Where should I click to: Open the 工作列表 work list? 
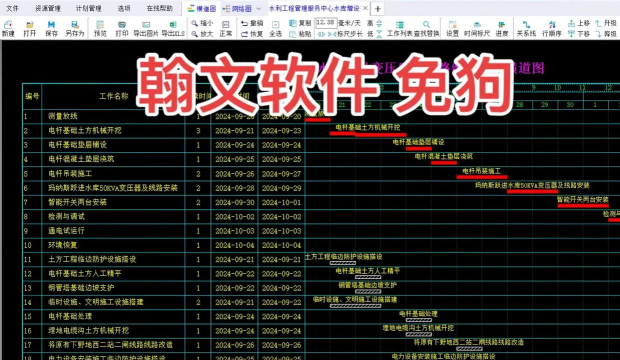pos(400,29)
